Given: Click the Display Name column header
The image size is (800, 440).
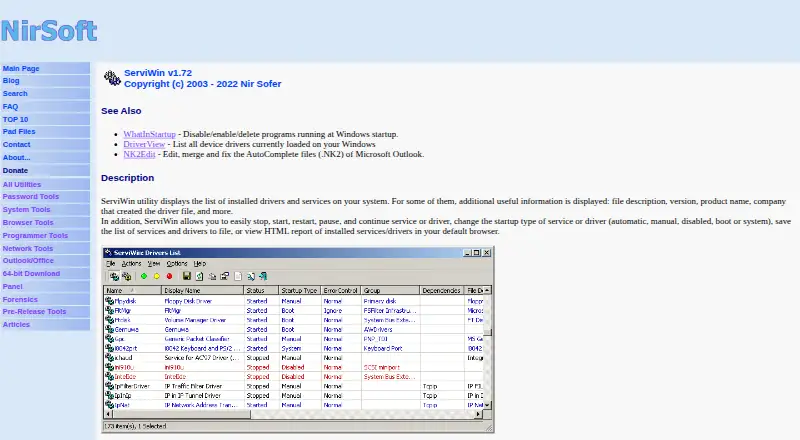Looking at the screenshot, I should [203, 290].
